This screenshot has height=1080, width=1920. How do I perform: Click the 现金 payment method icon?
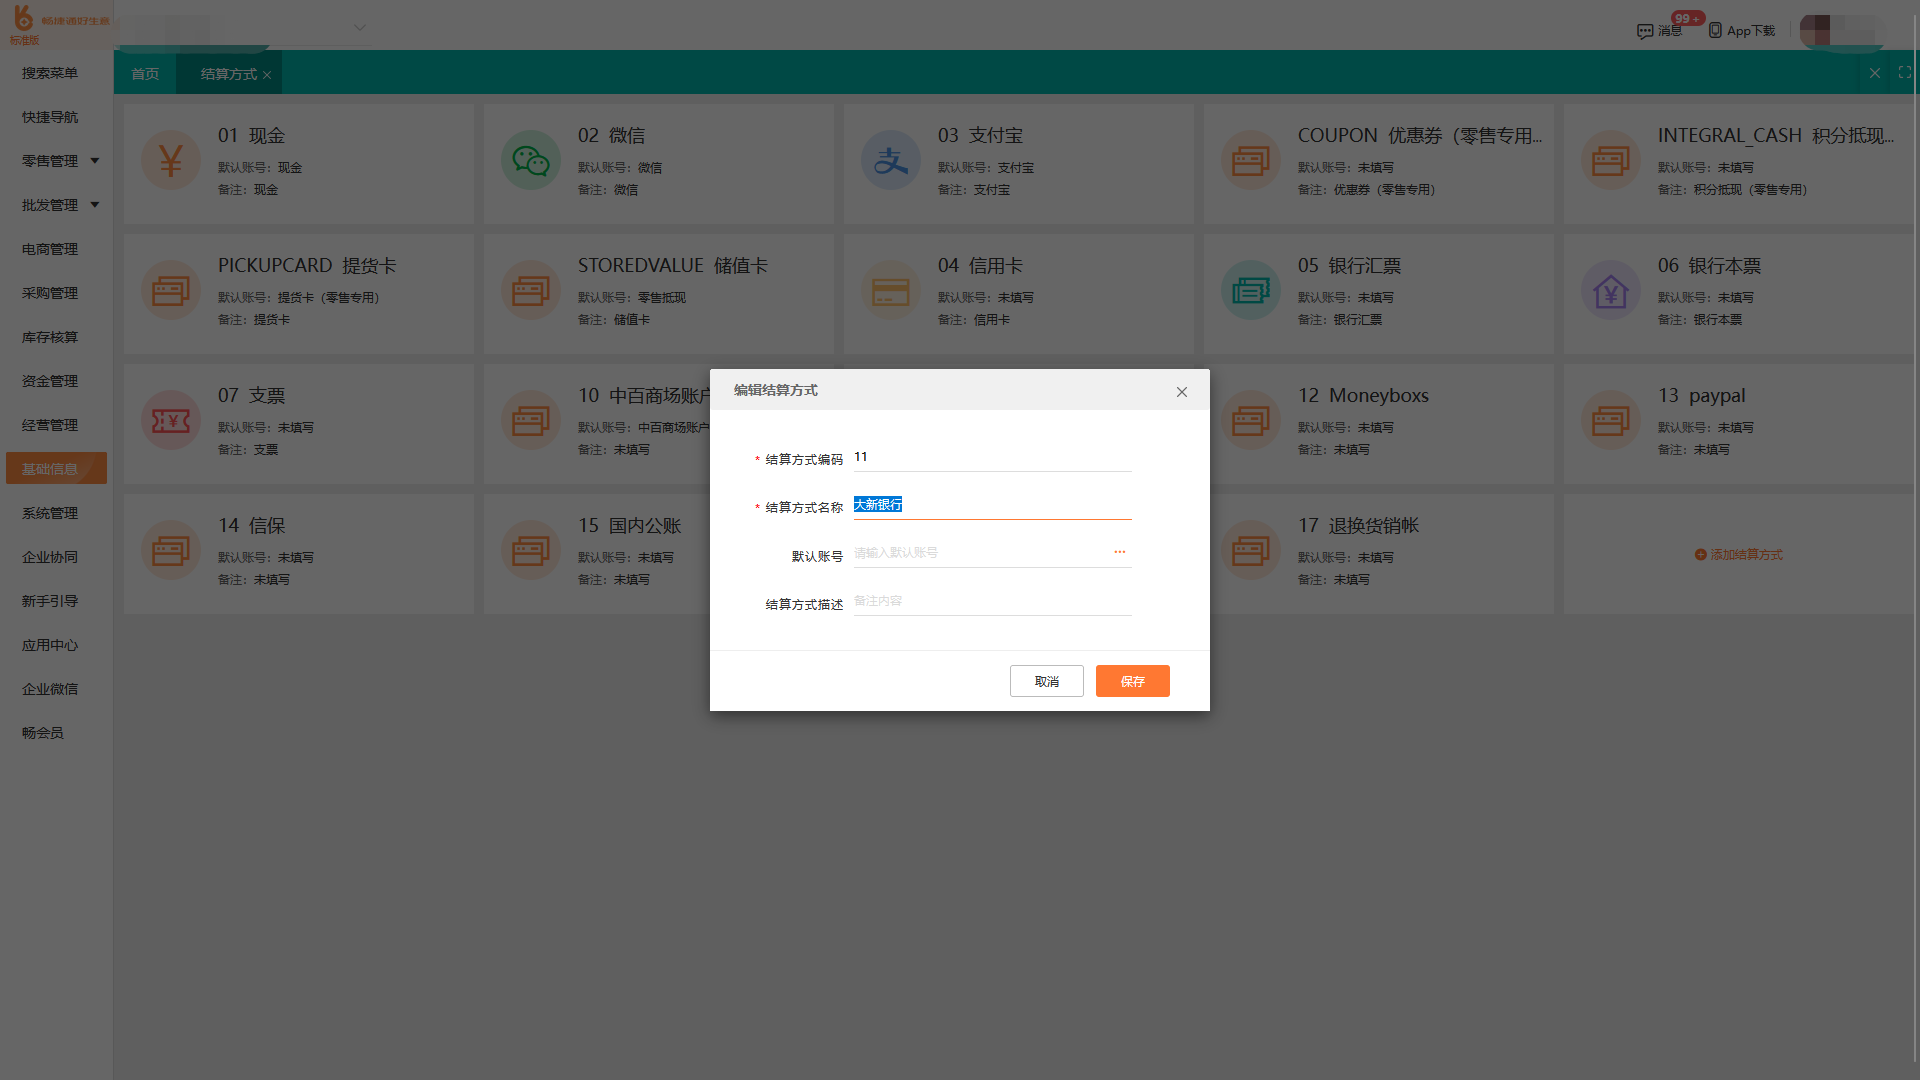tap(171, 160)
